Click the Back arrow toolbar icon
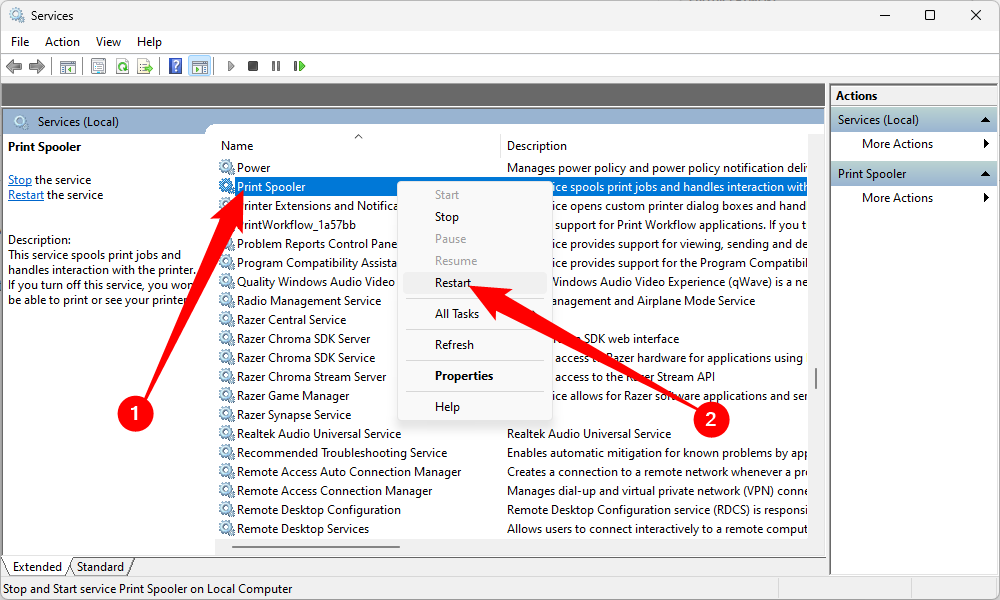Viewport: 1000px width, 600px height. (x=14, y=66)
